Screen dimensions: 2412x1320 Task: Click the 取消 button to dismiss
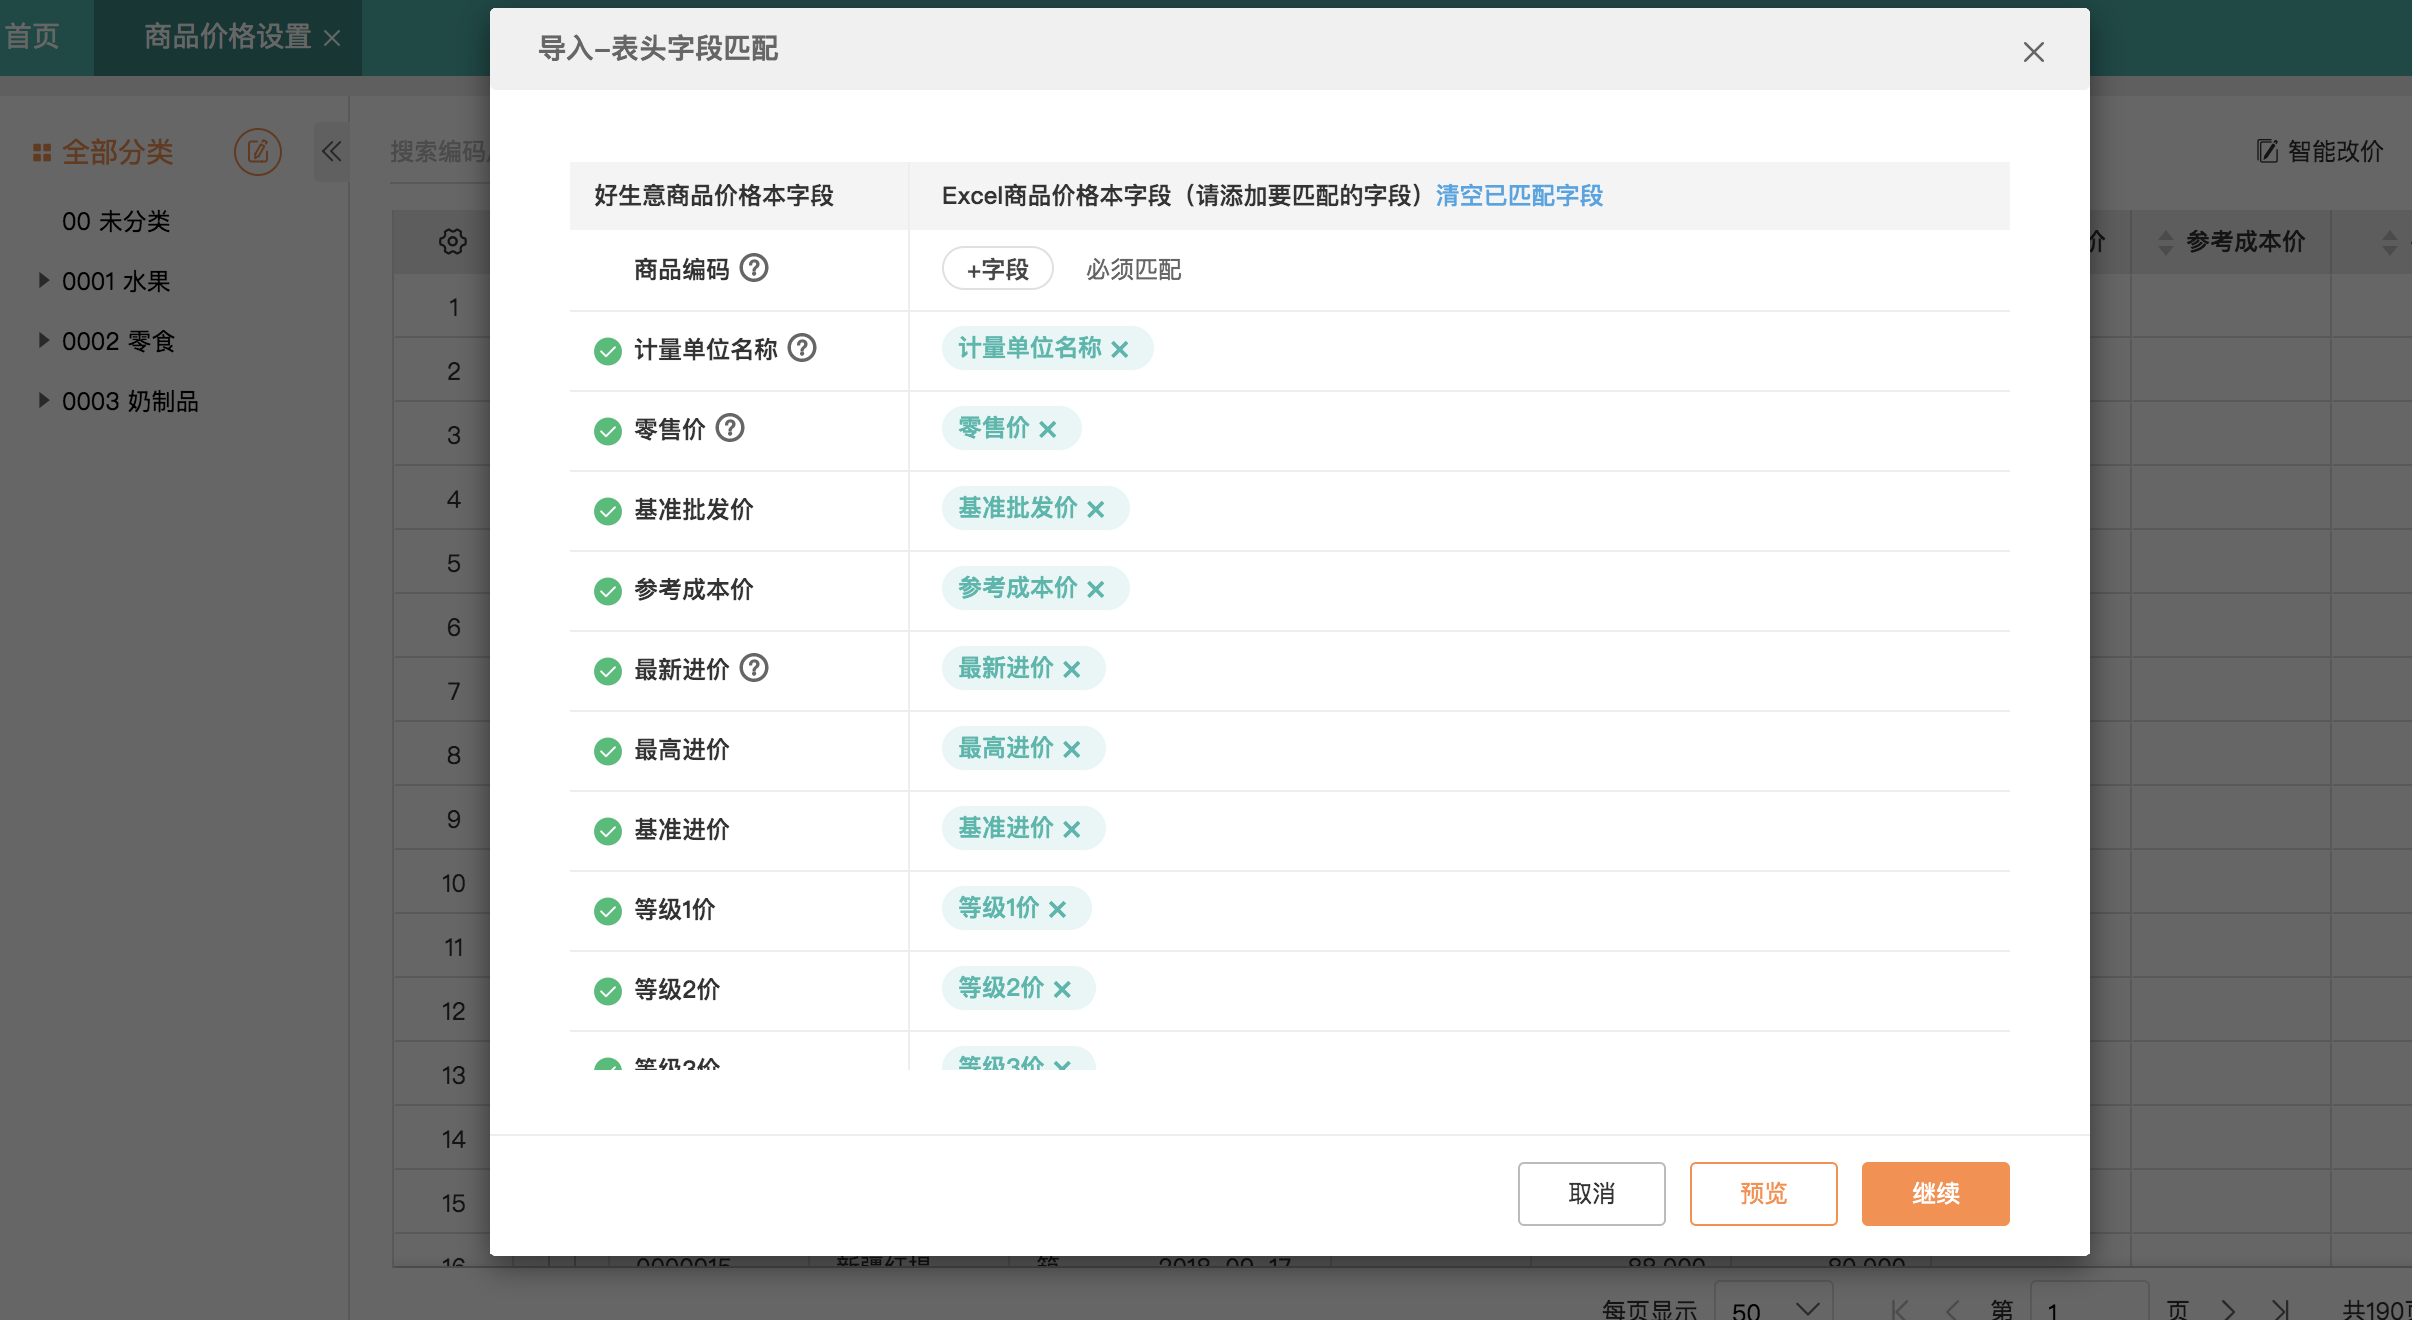coord(1591,1192)
